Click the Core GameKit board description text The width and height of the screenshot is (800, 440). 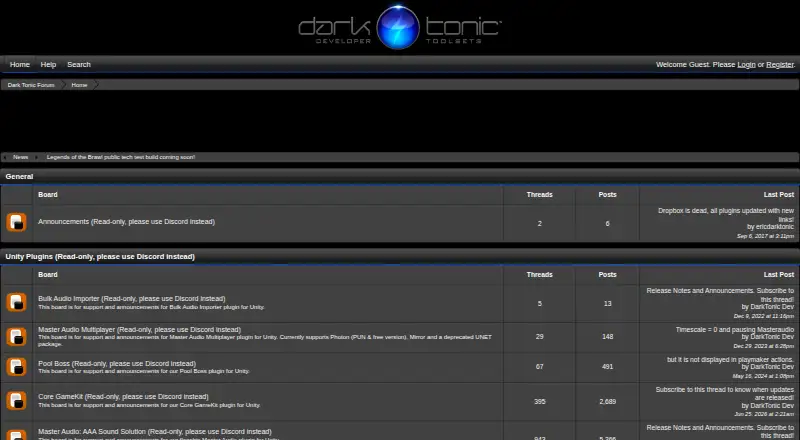[x=149, y=405]
